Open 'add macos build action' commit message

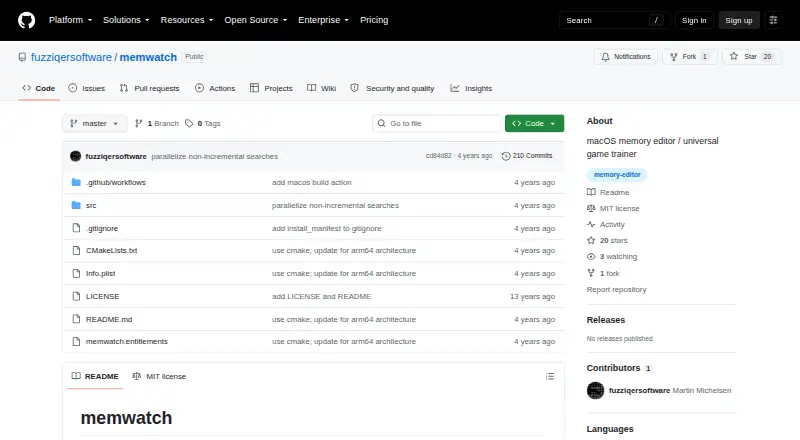pyautogui.click(x=312, y=182)
